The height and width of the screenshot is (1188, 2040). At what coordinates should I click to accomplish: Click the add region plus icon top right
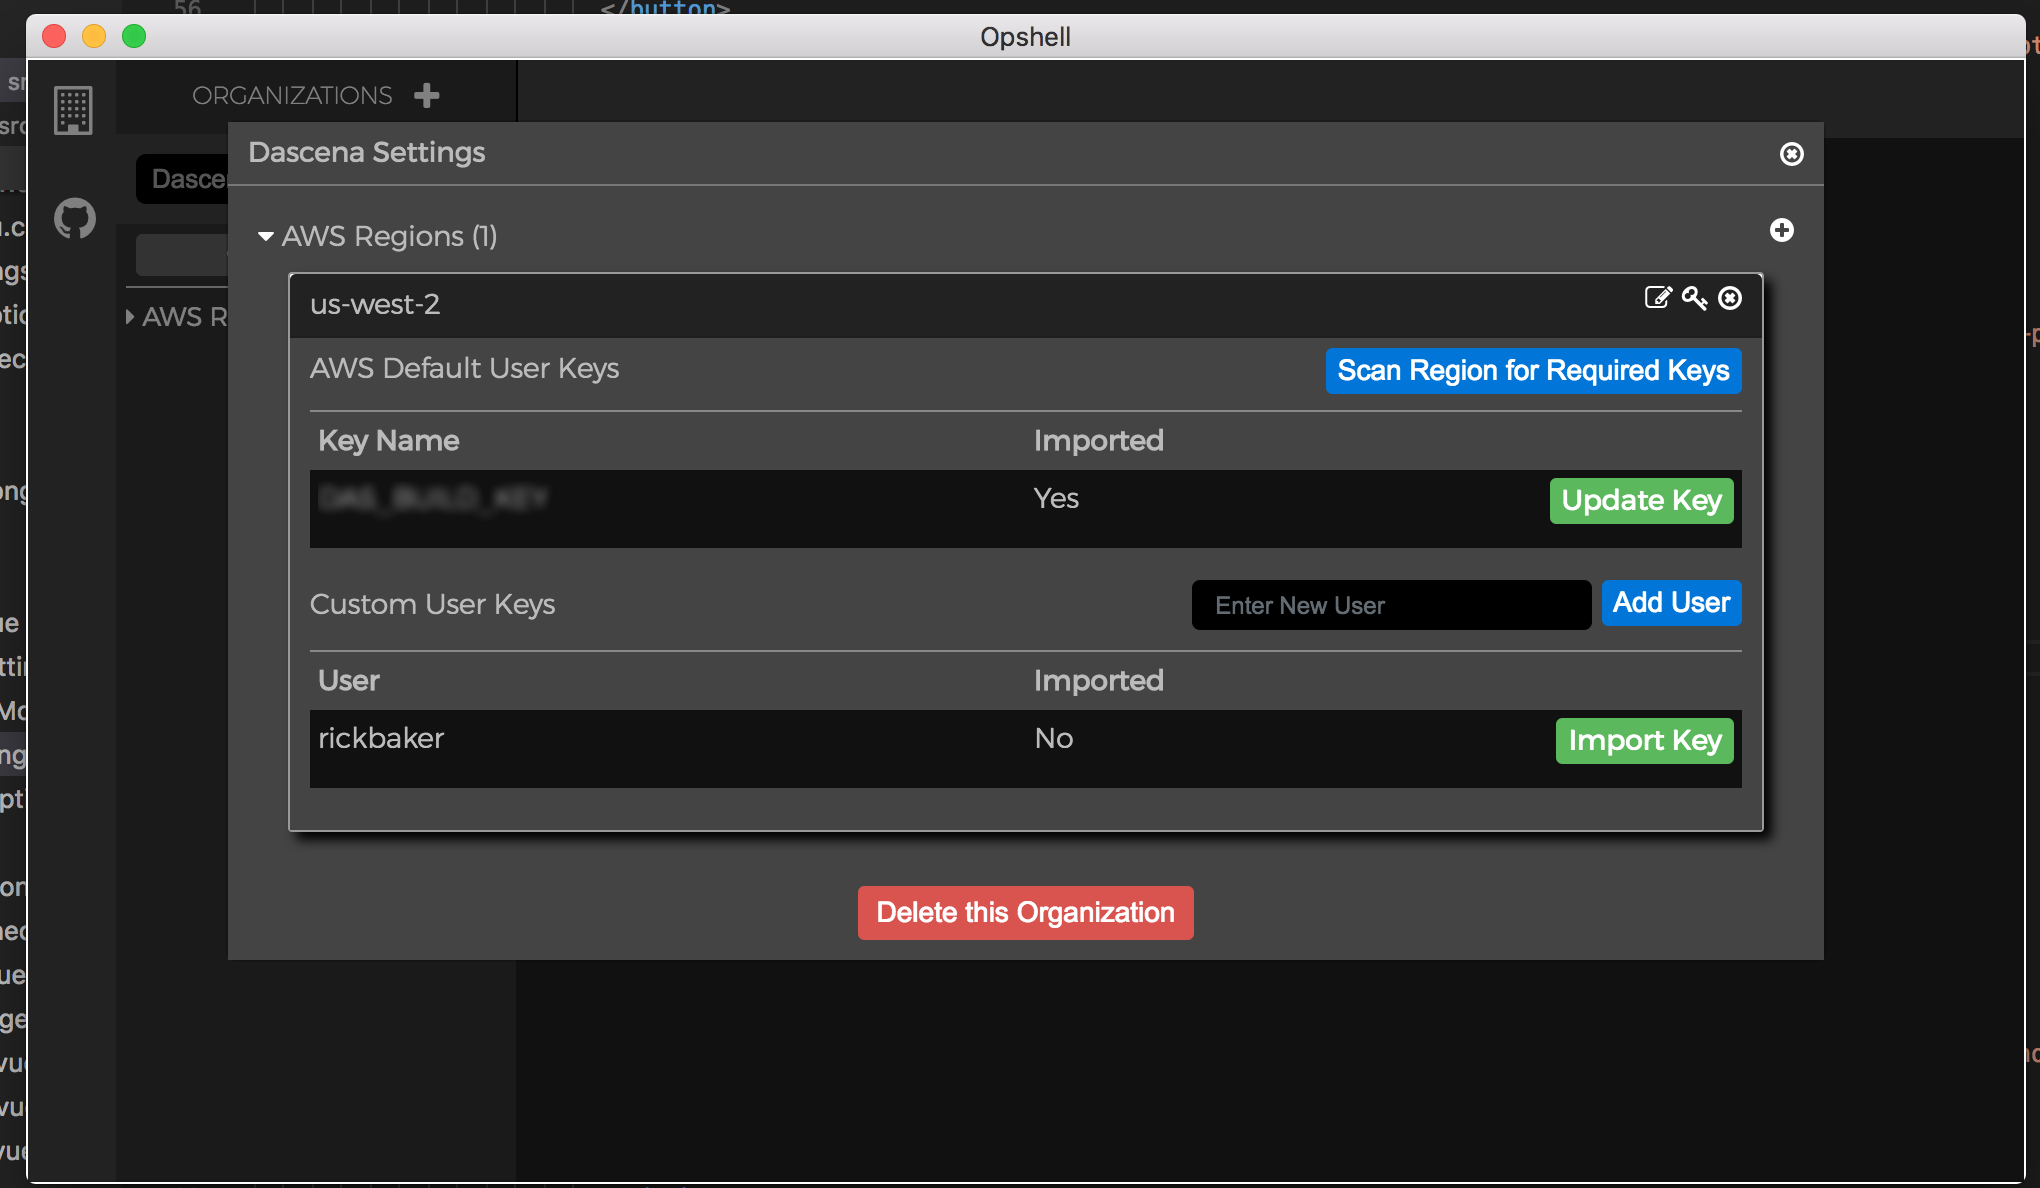1781,231
